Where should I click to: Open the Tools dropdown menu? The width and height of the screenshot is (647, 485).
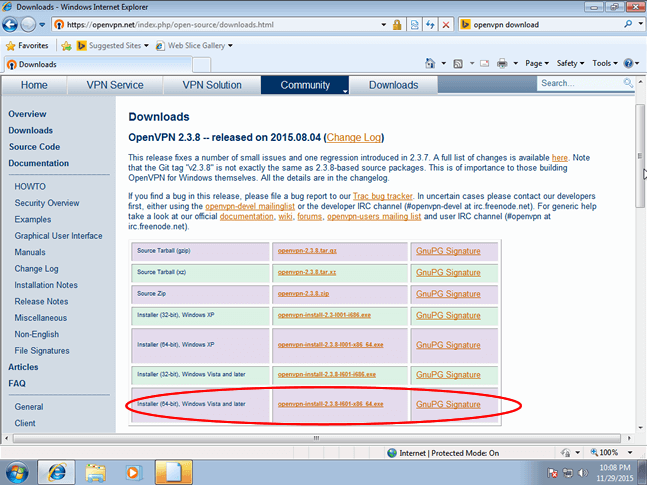click(x=604, y=63)
